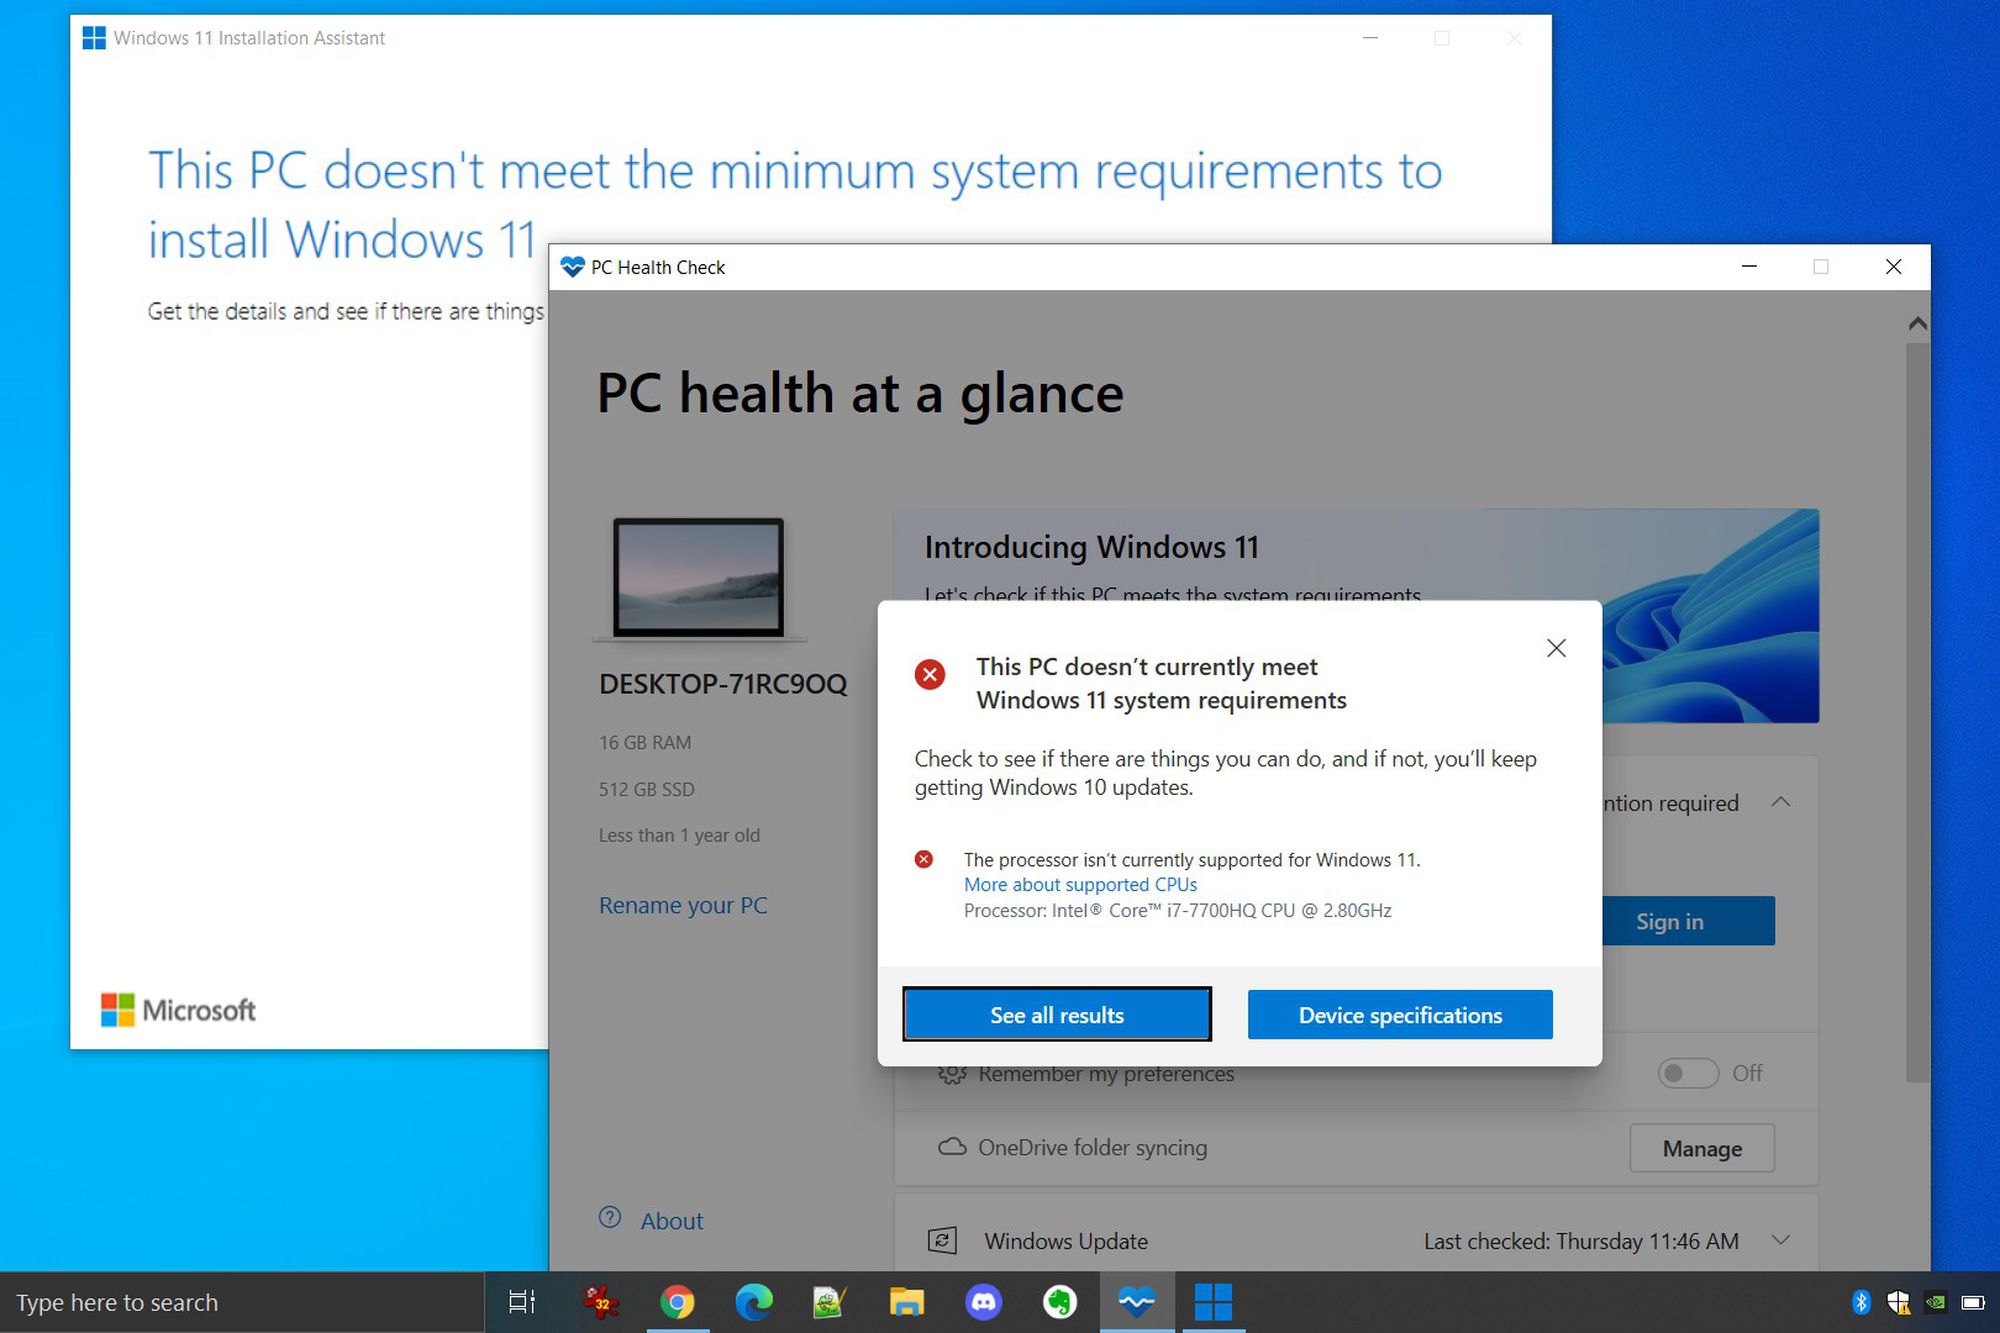
Task: Click See all results button
Action: [1056, 1015]
